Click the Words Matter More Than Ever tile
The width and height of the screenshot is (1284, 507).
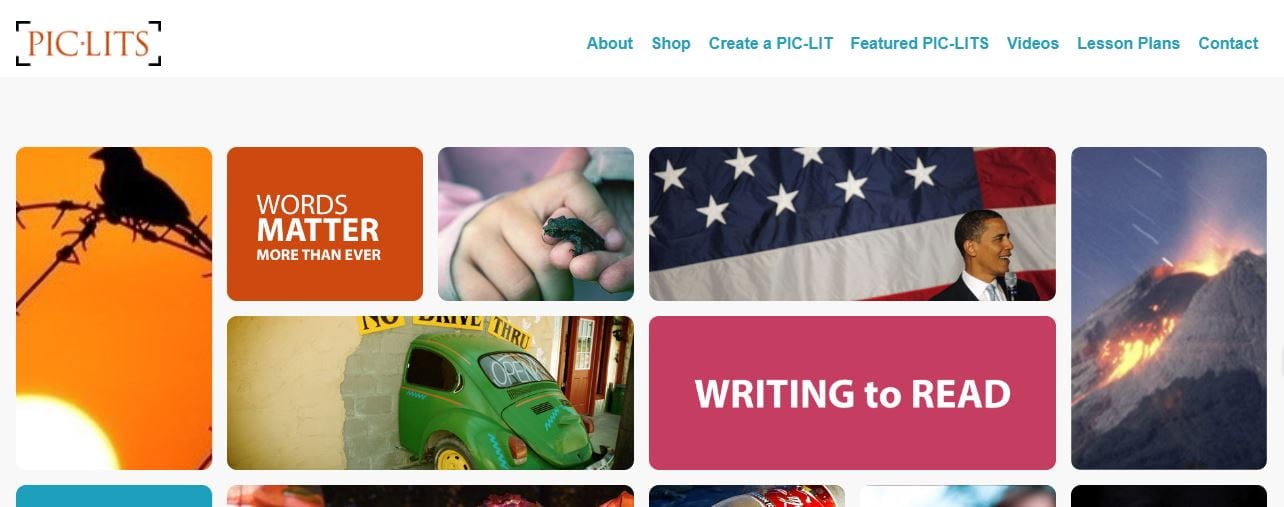325,224
